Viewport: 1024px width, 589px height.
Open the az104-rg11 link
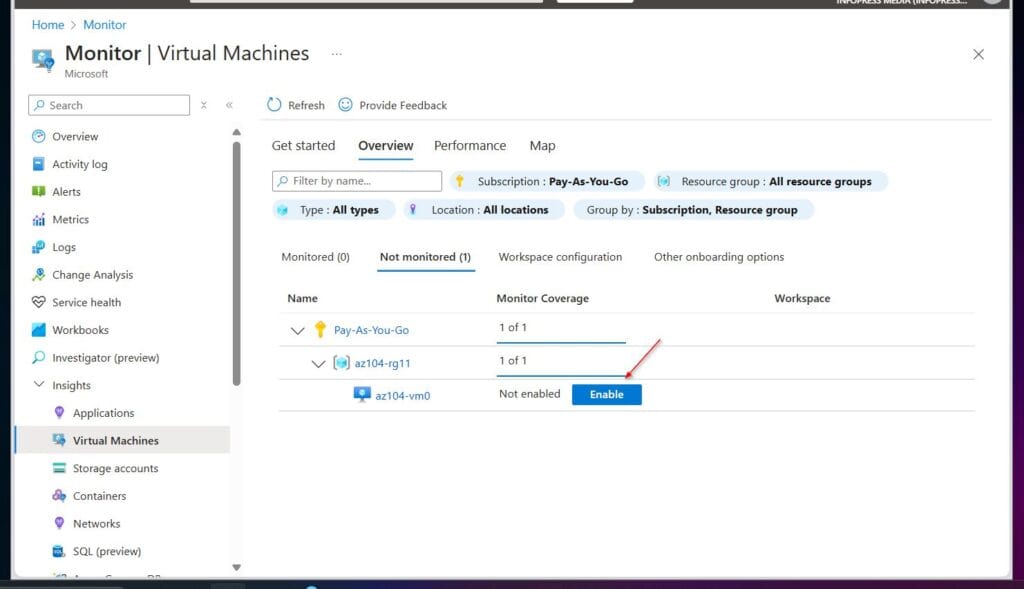click(x=382, y=363)
